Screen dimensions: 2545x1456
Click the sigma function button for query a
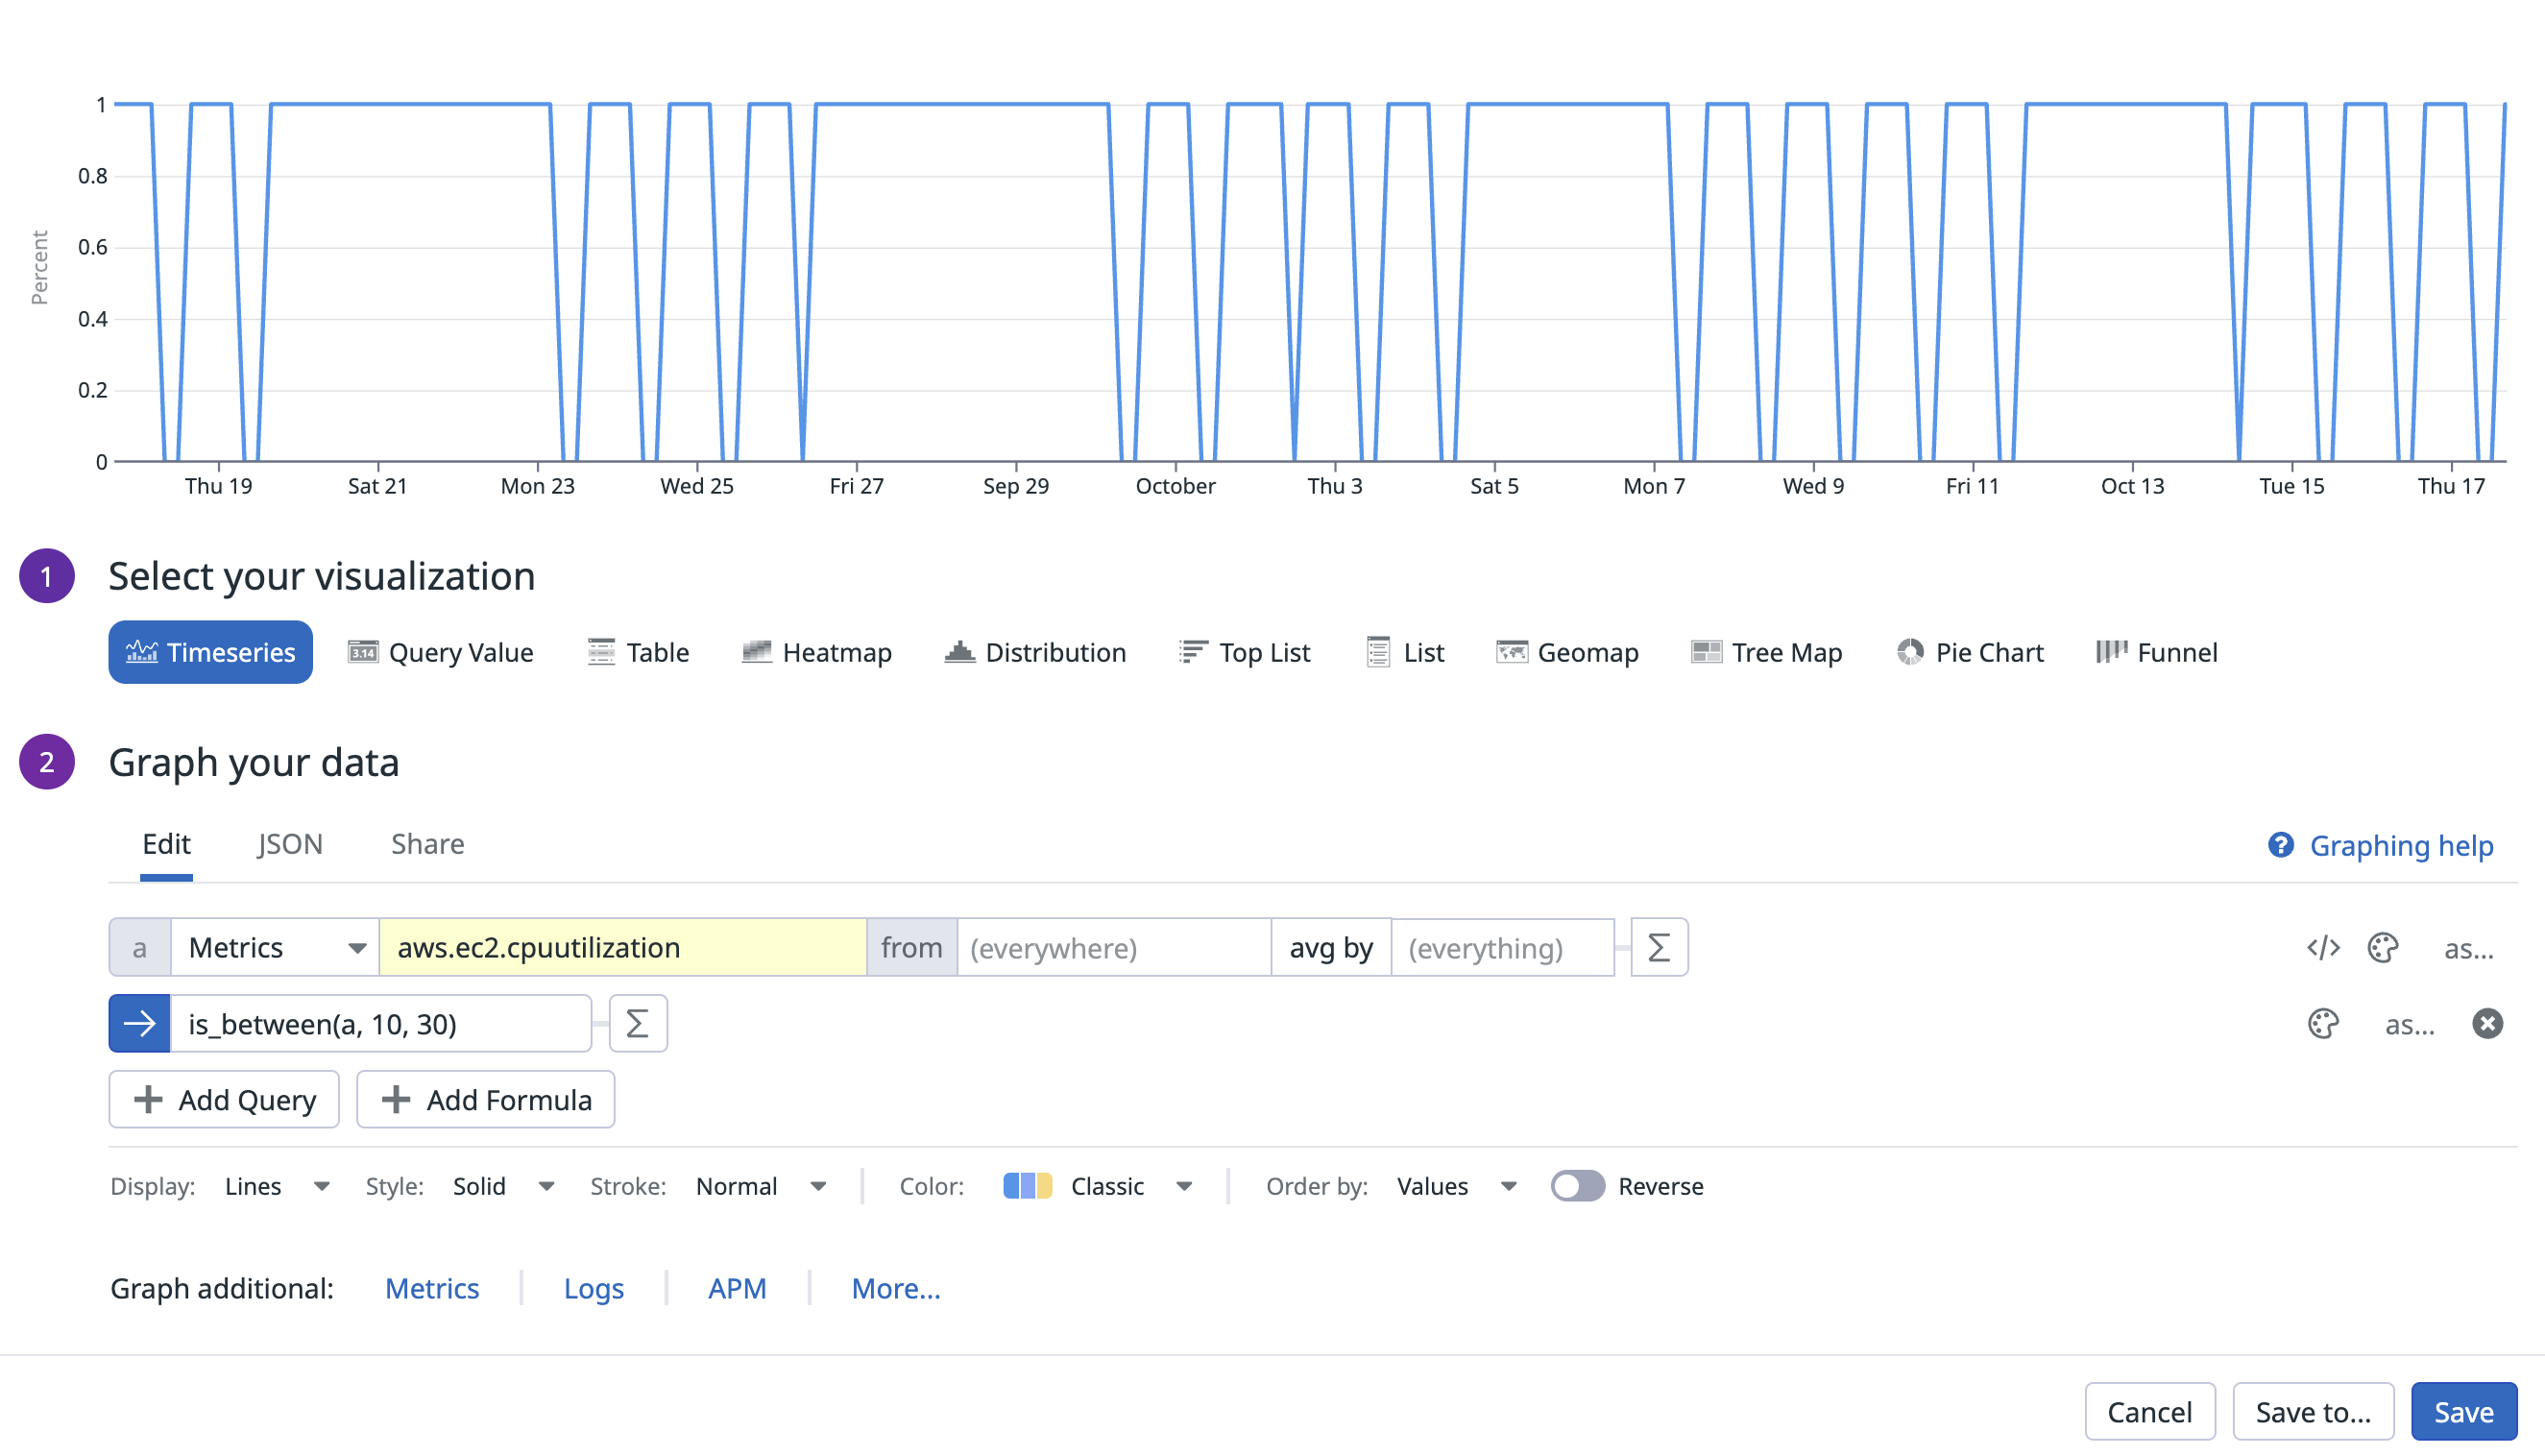click(1658, 947)
